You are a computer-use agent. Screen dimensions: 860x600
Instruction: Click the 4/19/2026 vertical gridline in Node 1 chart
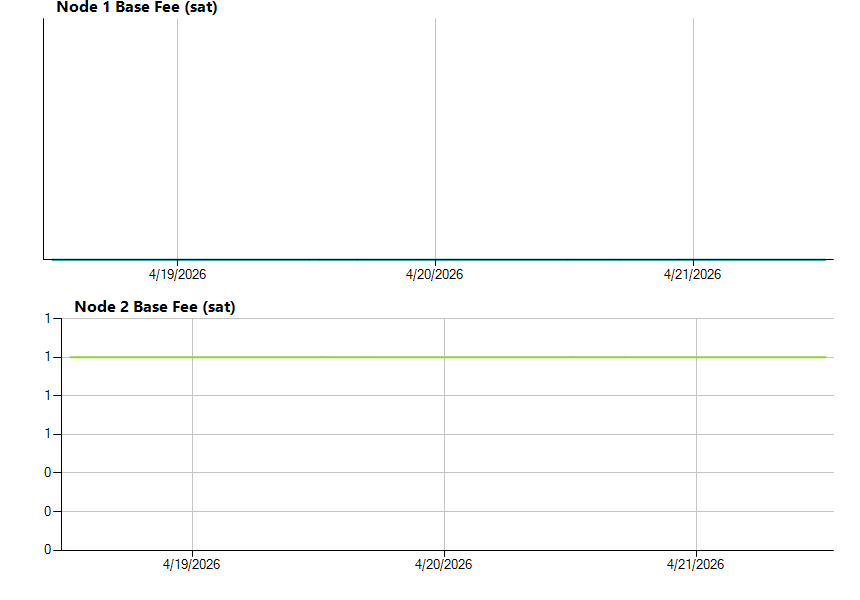tap(177, 140)
